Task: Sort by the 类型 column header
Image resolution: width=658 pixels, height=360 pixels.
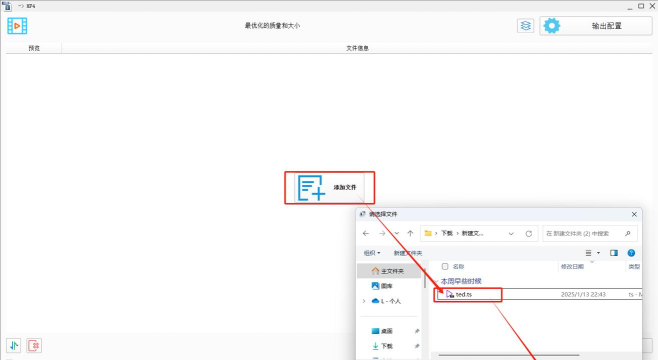Action: 634,266
